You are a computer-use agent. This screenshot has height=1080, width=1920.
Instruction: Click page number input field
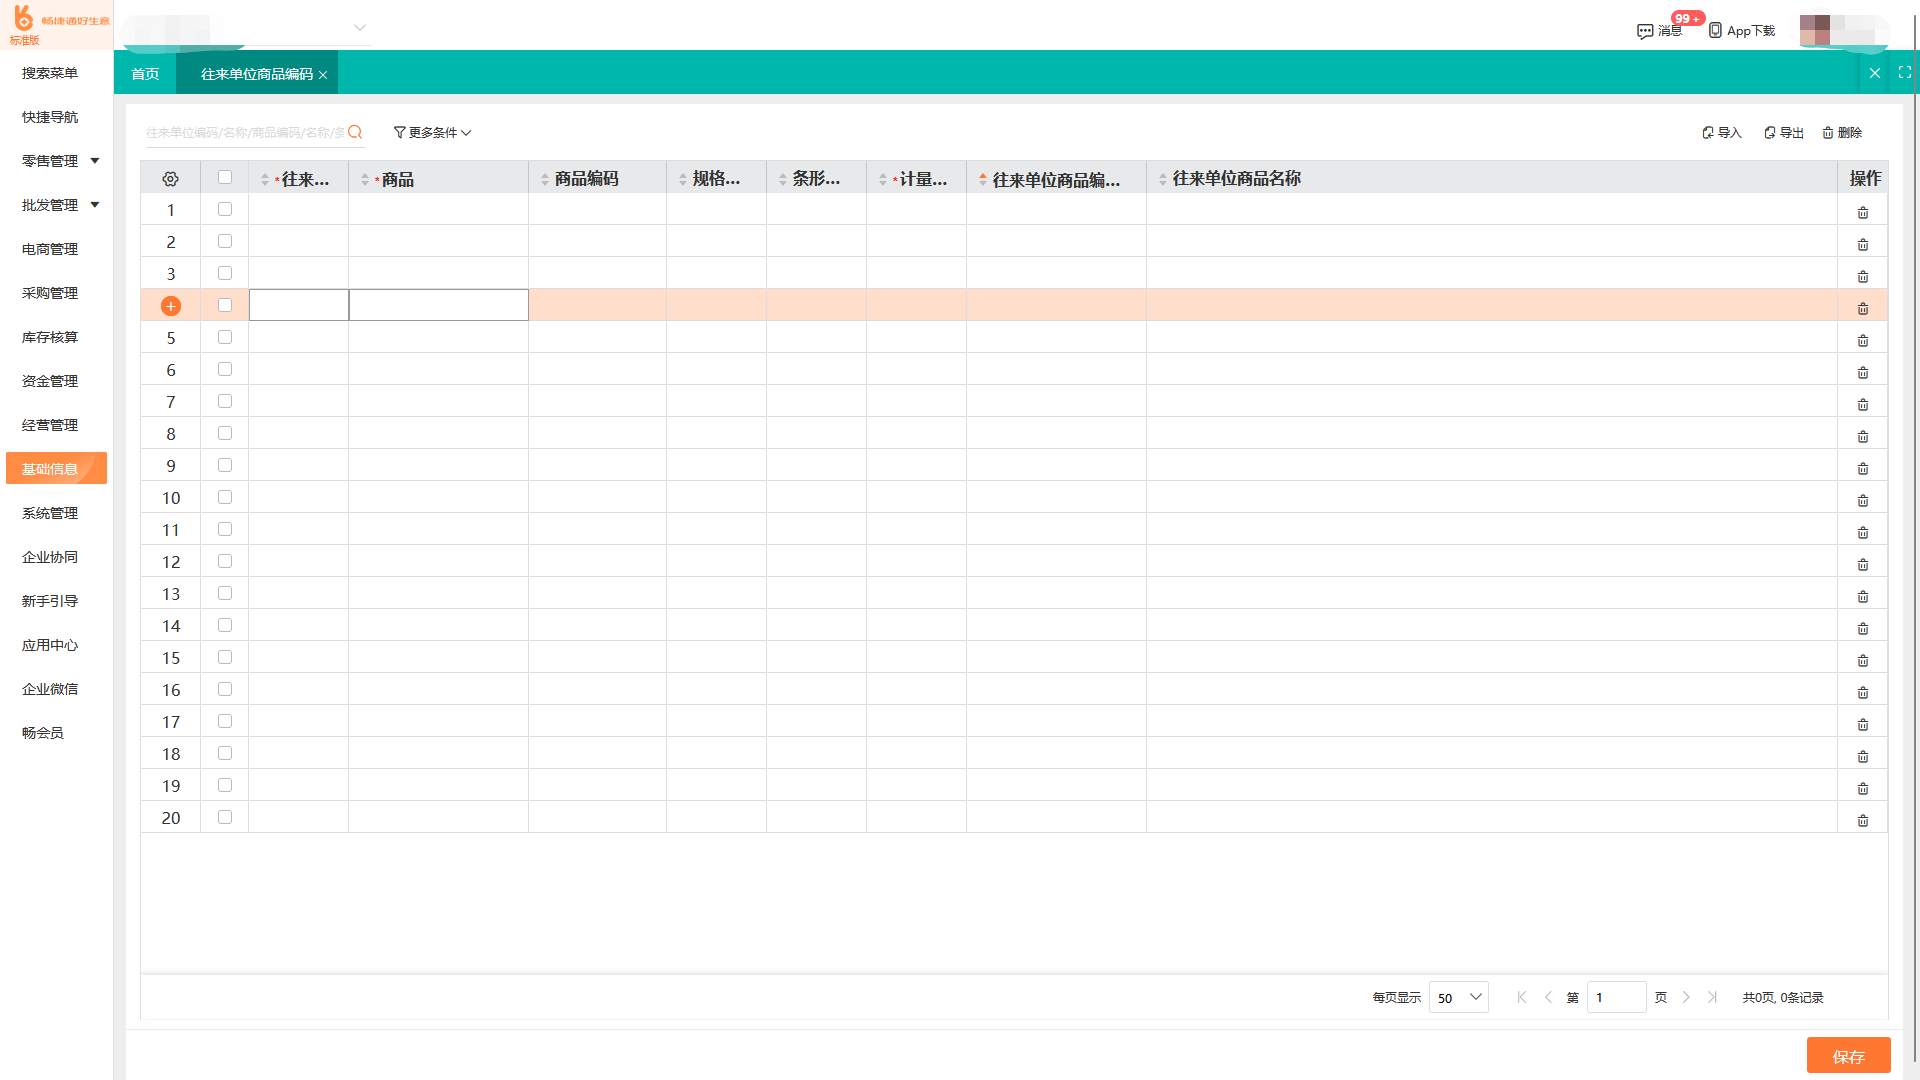[1615, 997]
